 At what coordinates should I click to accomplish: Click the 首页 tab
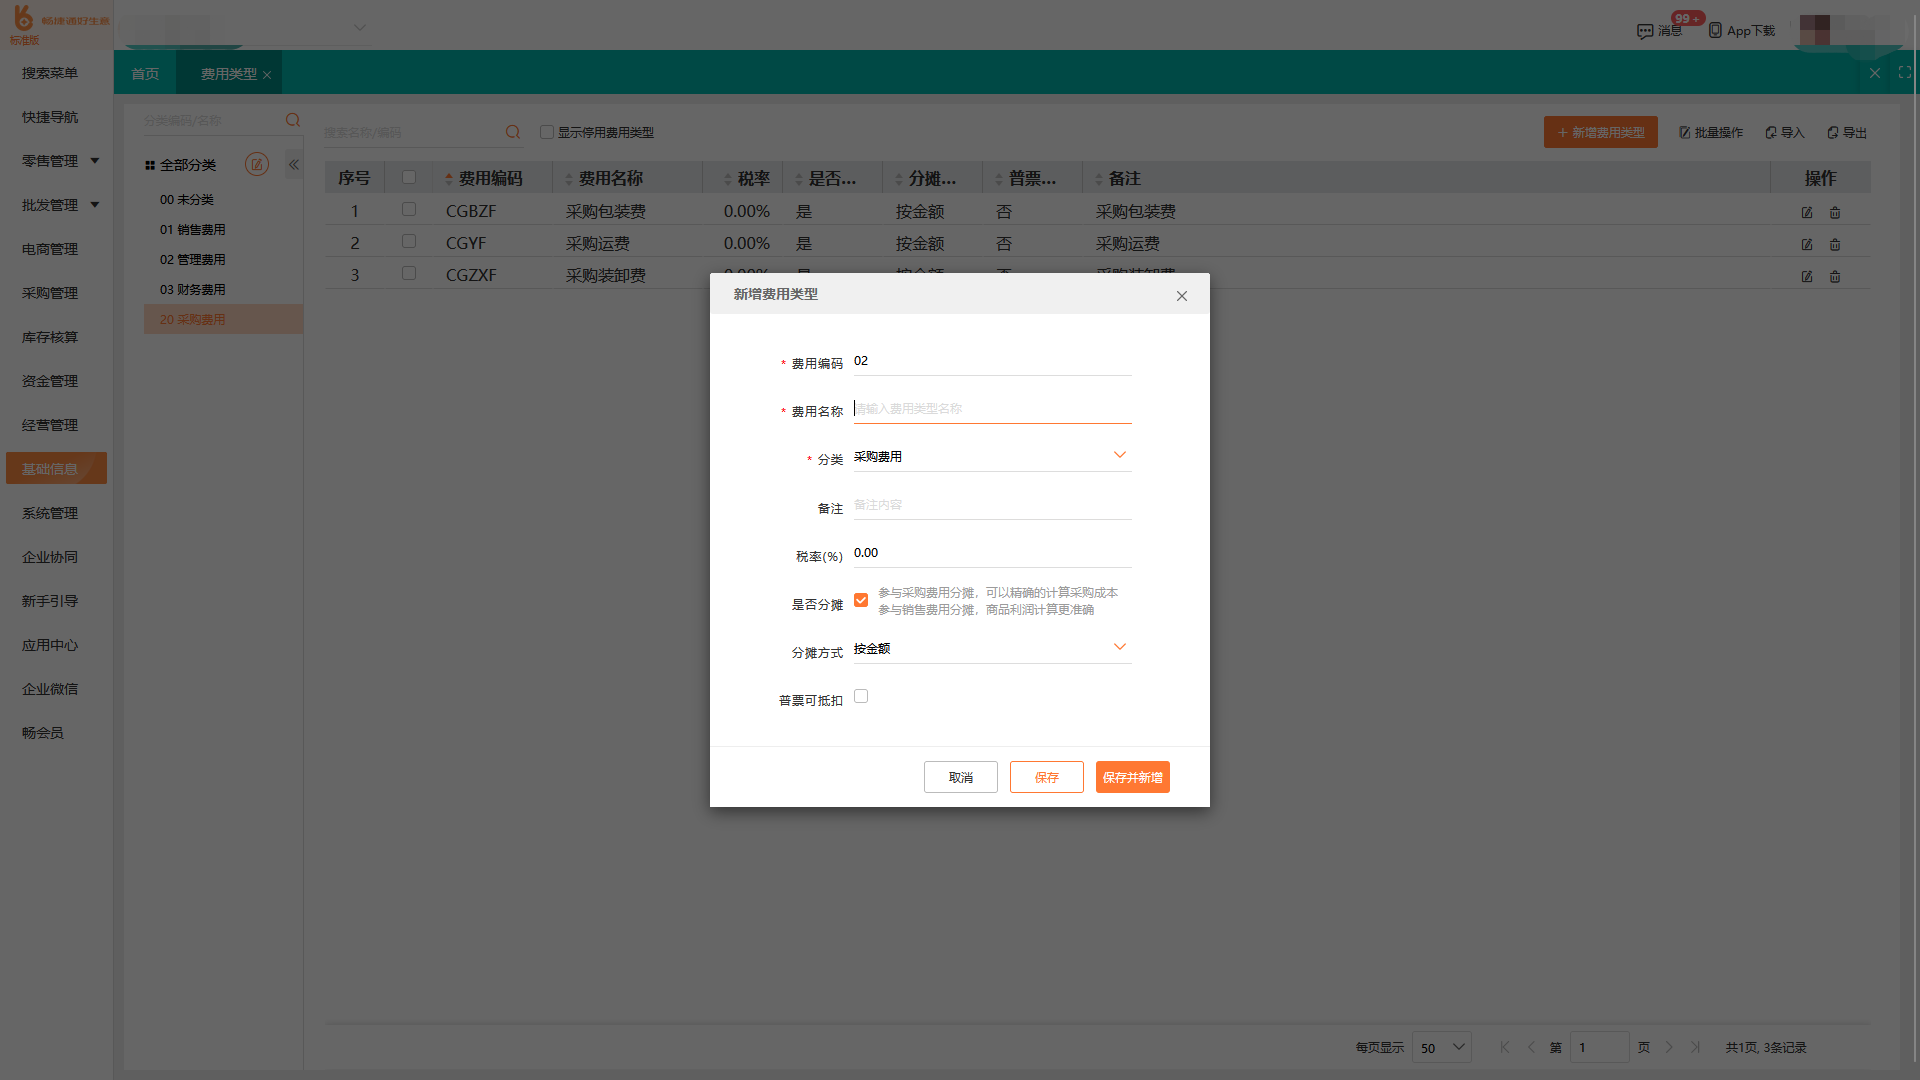[x=144, y=74]
